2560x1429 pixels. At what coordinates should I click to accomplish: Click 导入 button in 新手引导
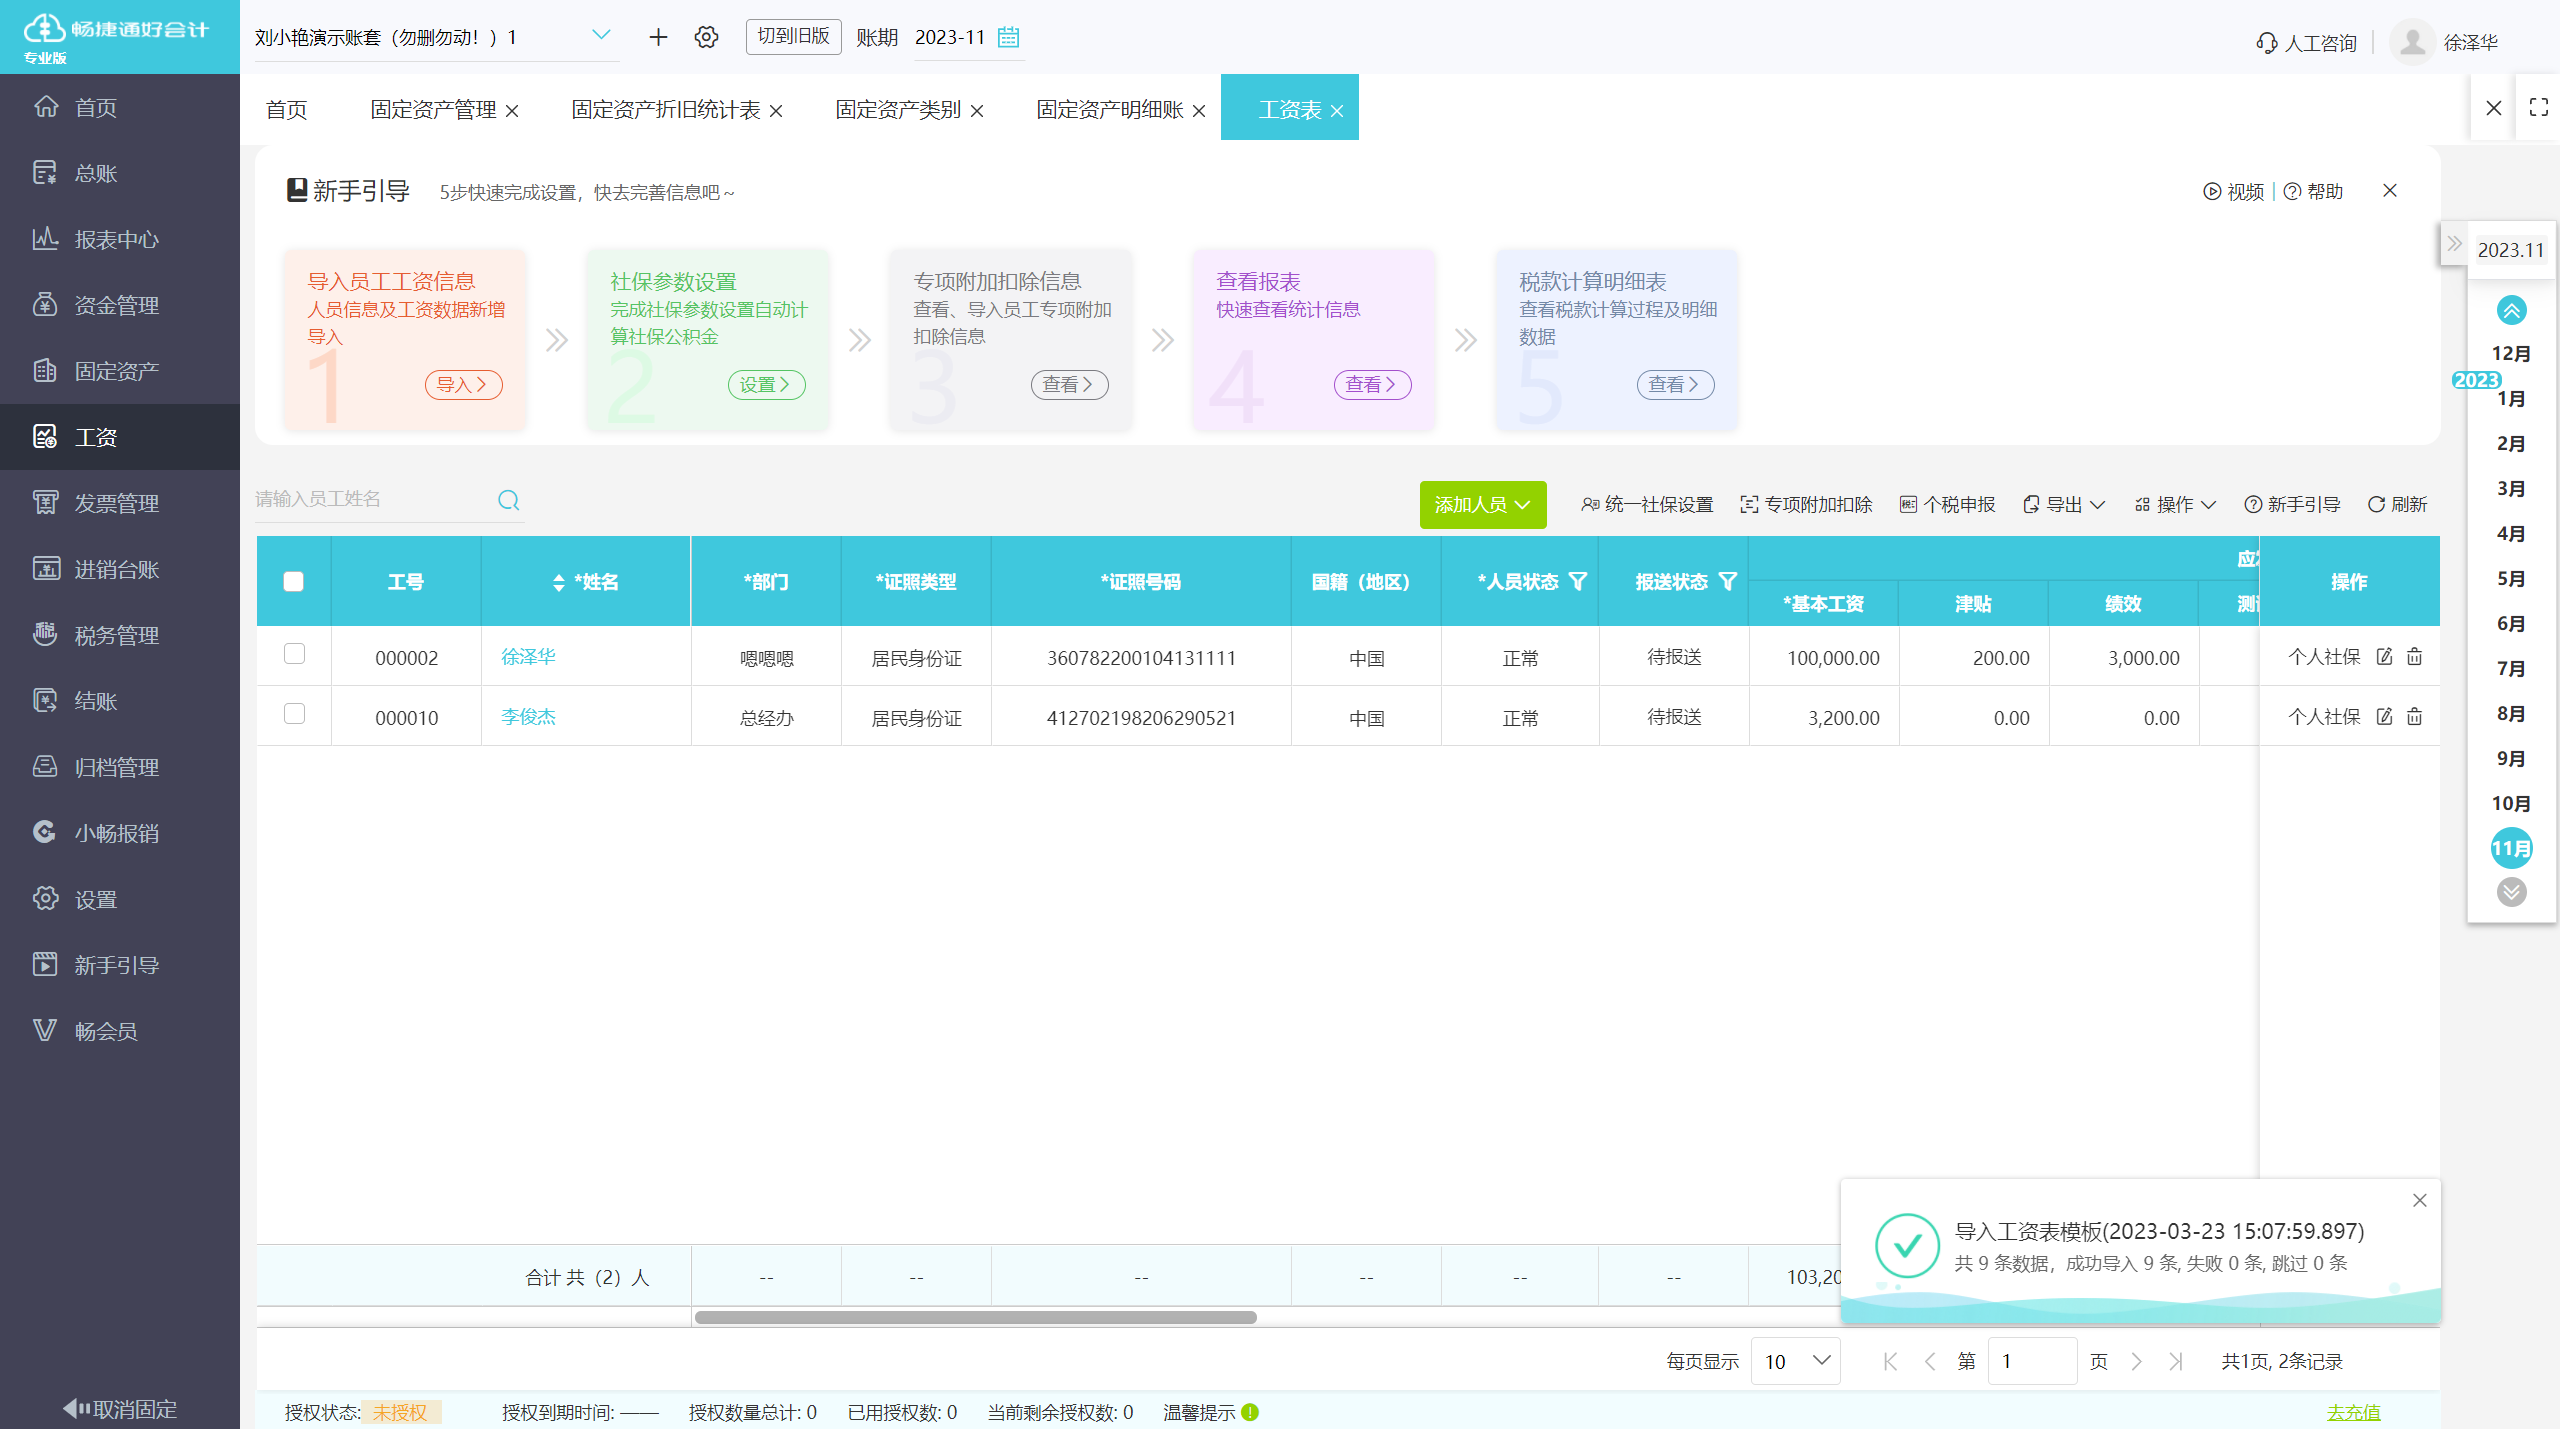pos(464,385)
